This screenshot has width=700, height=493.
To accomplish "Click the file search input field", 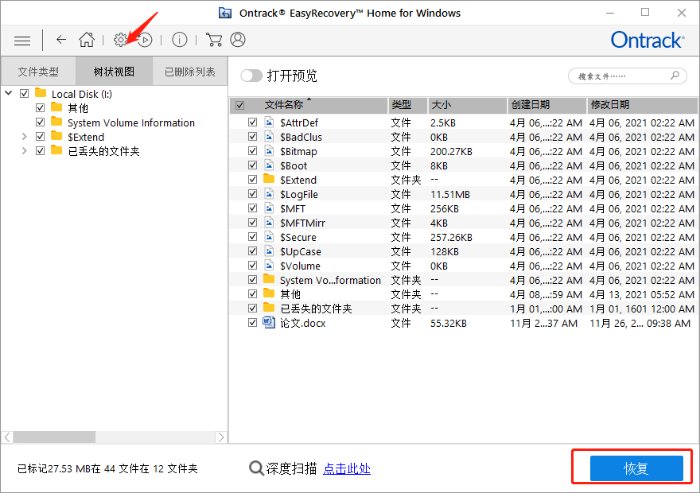I will (x=626, y=76).
